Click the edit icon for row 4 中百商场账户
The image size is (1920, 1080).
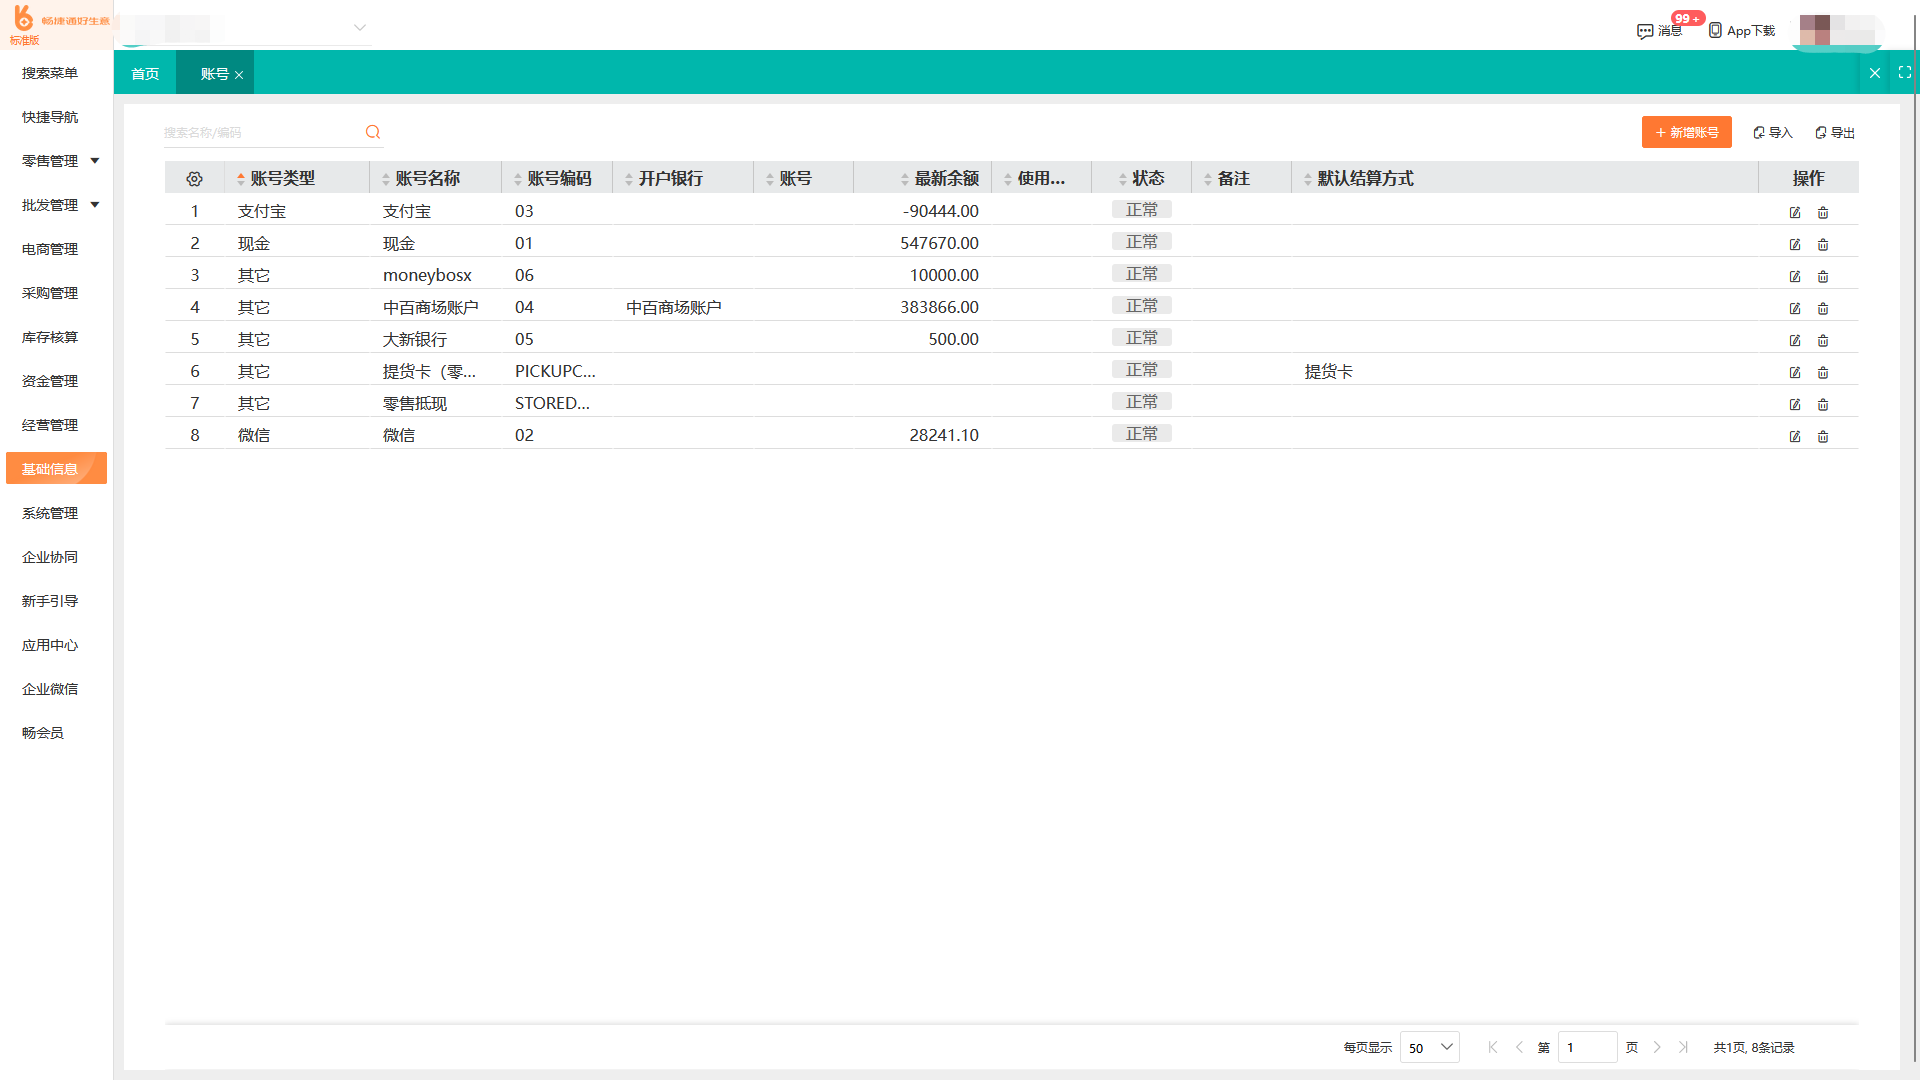(1795, 306)
